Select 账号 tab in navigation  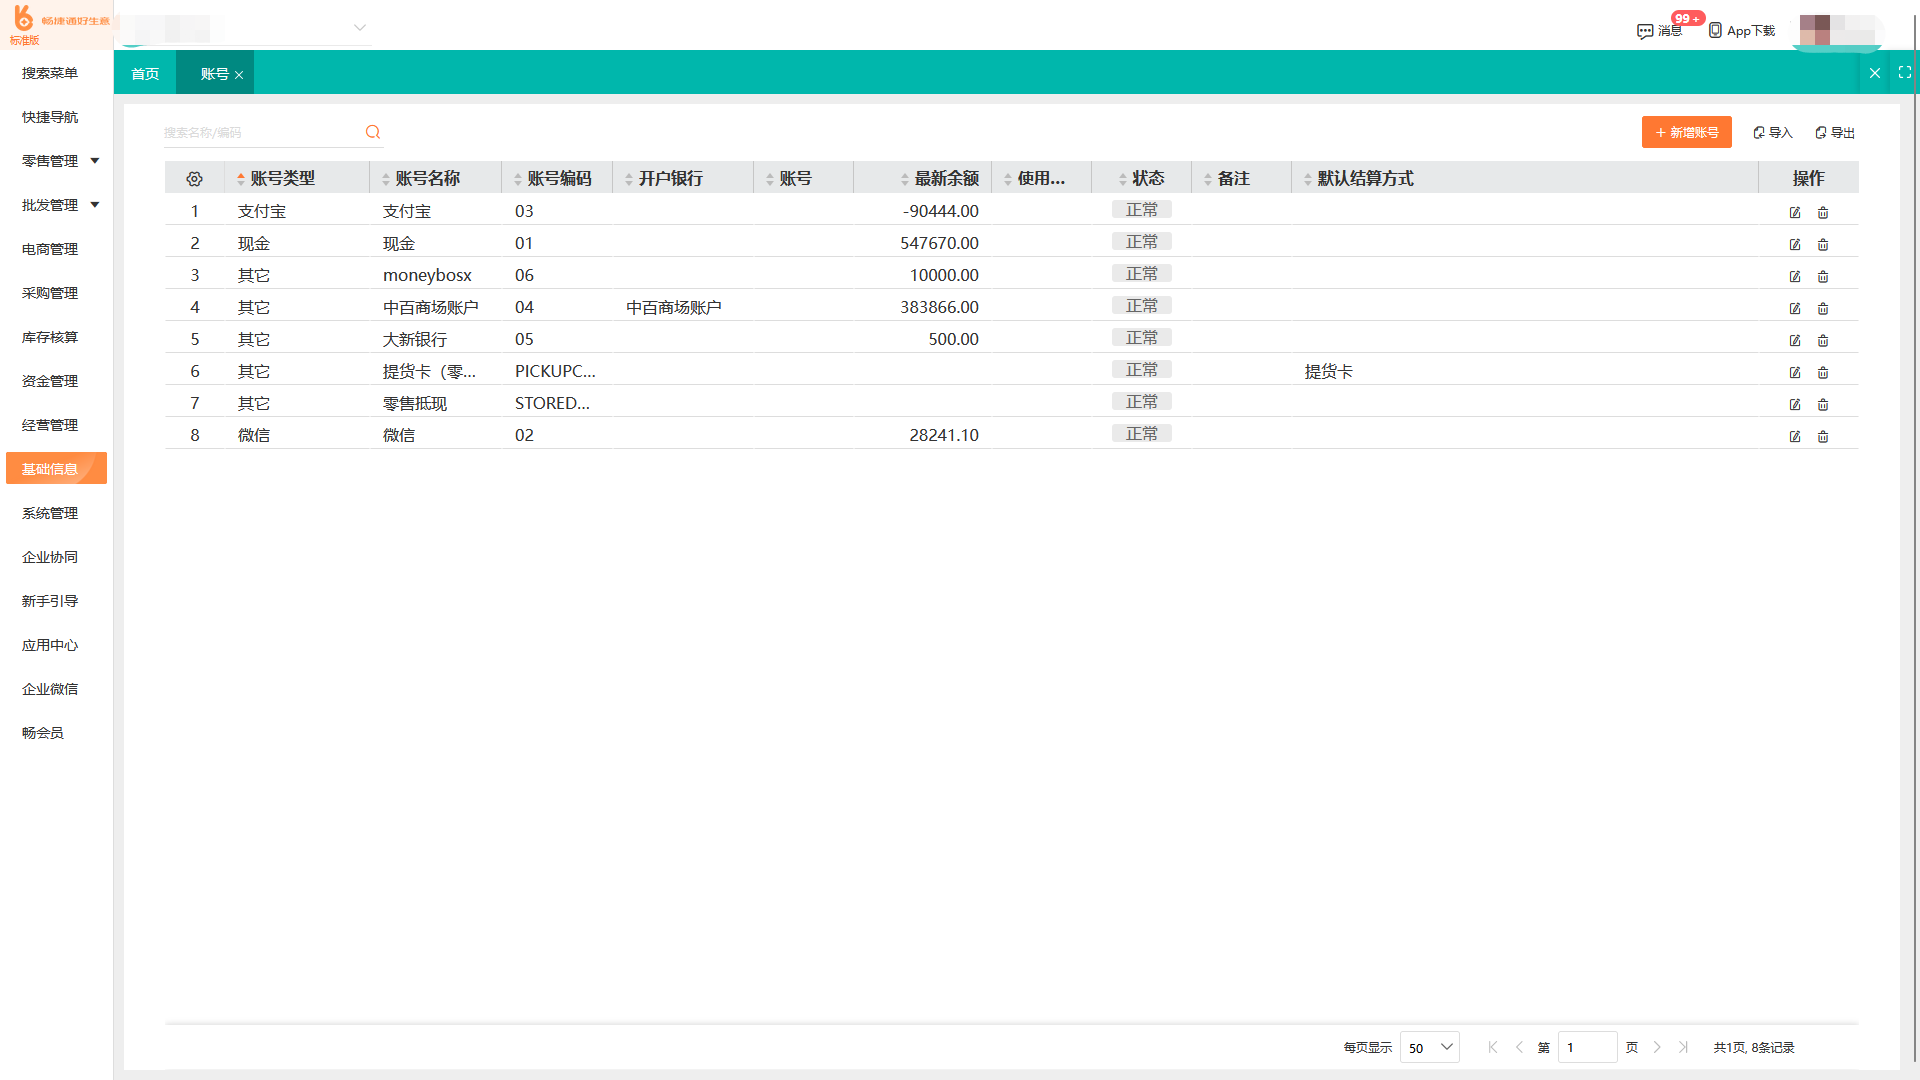[215, 73]
